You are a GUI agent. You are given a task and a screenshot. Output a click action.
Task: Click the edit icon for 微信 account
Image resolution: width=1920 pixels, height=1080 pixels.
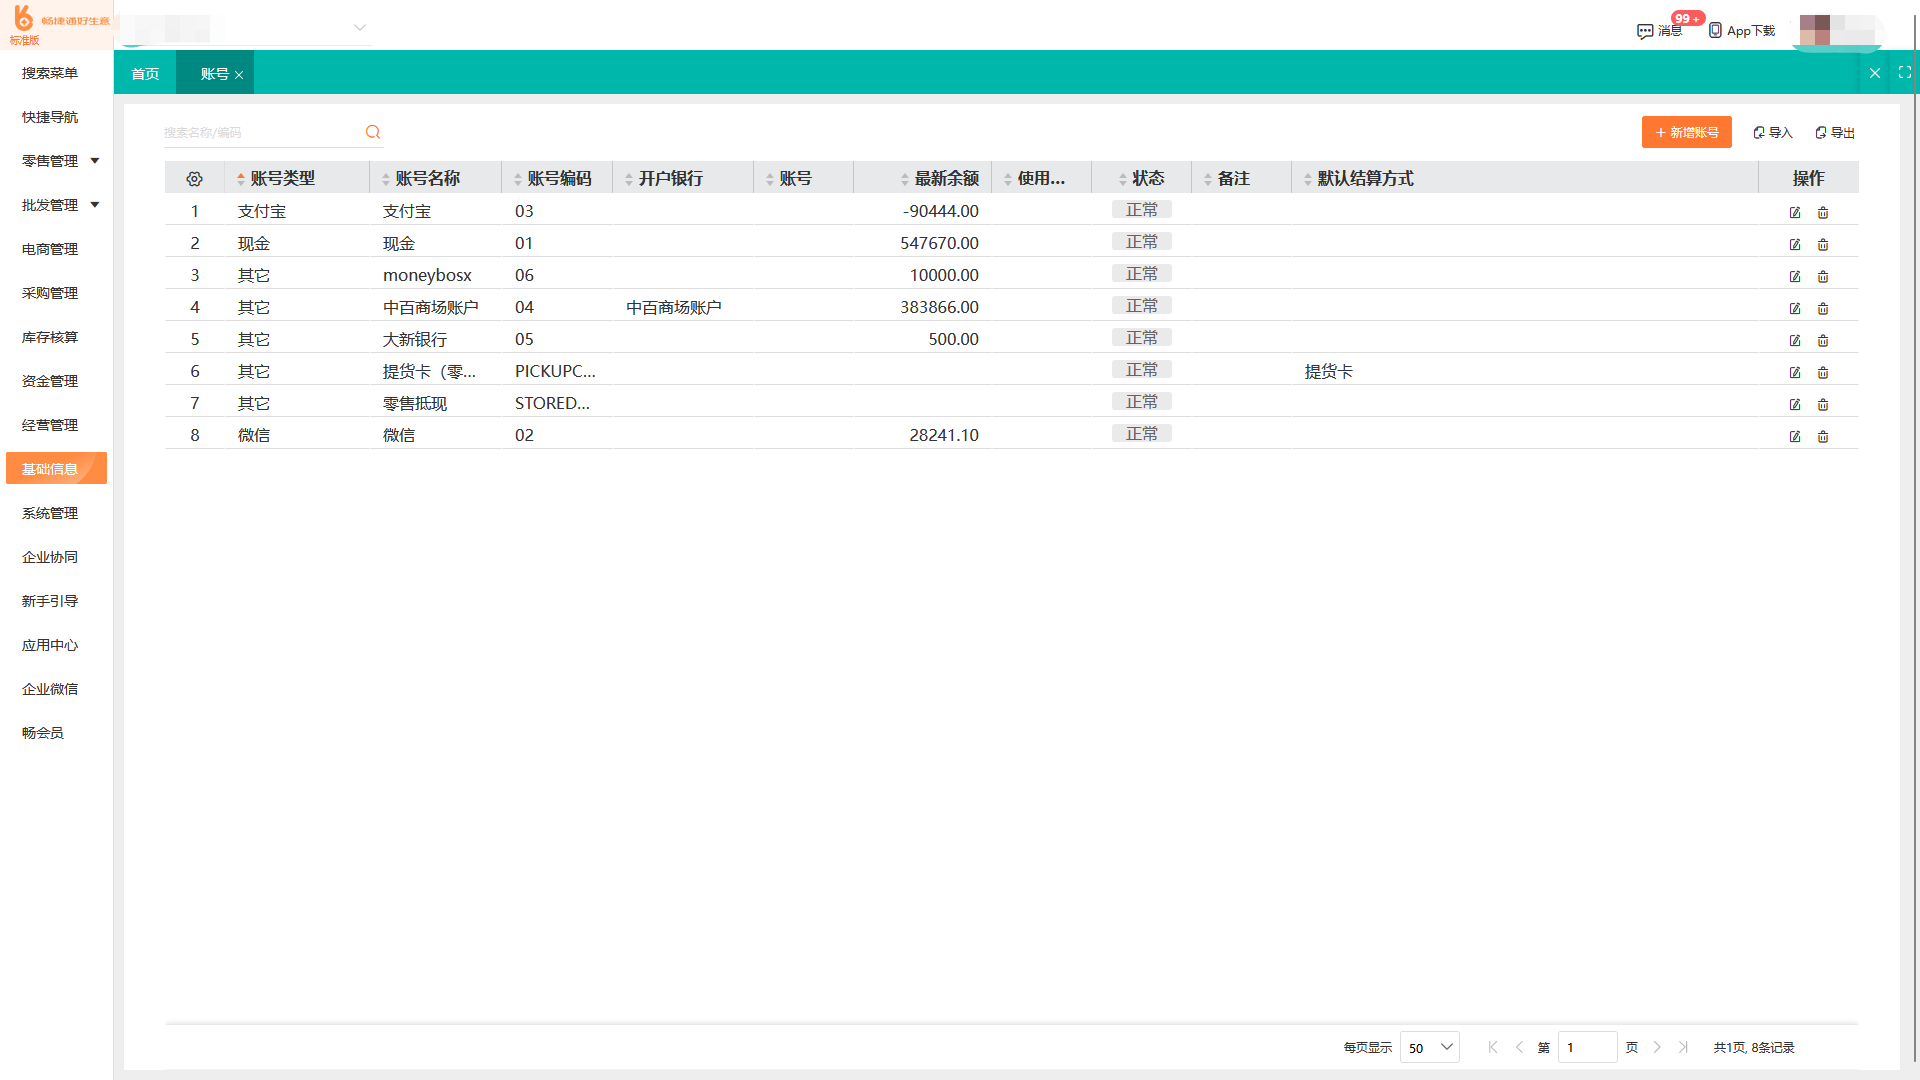pos(1795,434)
